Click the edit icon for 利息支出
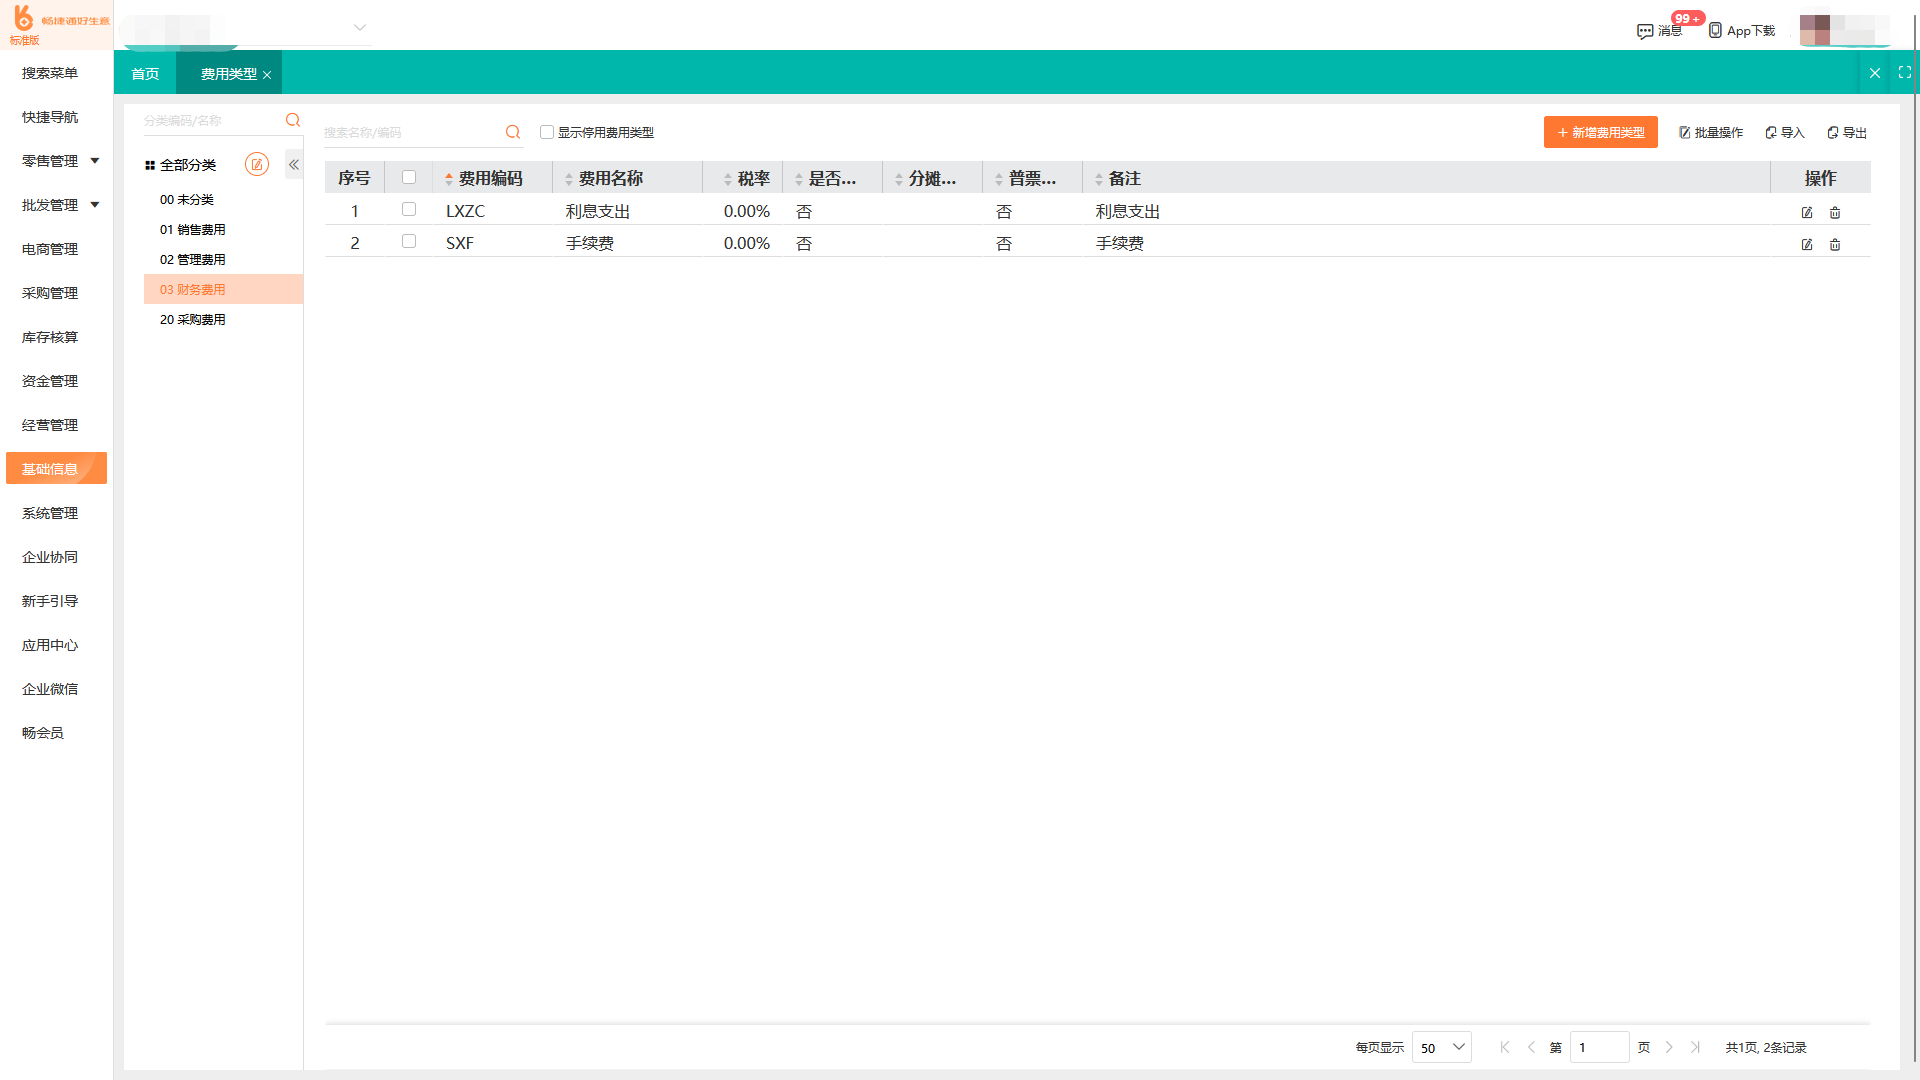Image resolution: width=1920 pixels, height=1080 pixels. coord(1807,212)
